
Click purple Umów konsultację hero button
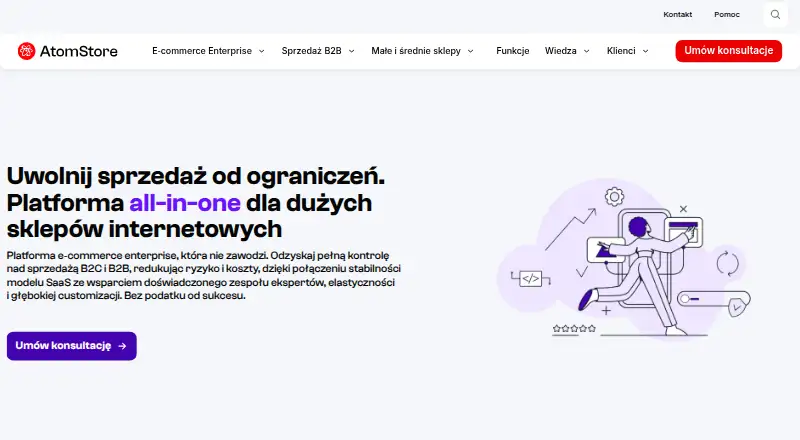(x=71, y=346)
